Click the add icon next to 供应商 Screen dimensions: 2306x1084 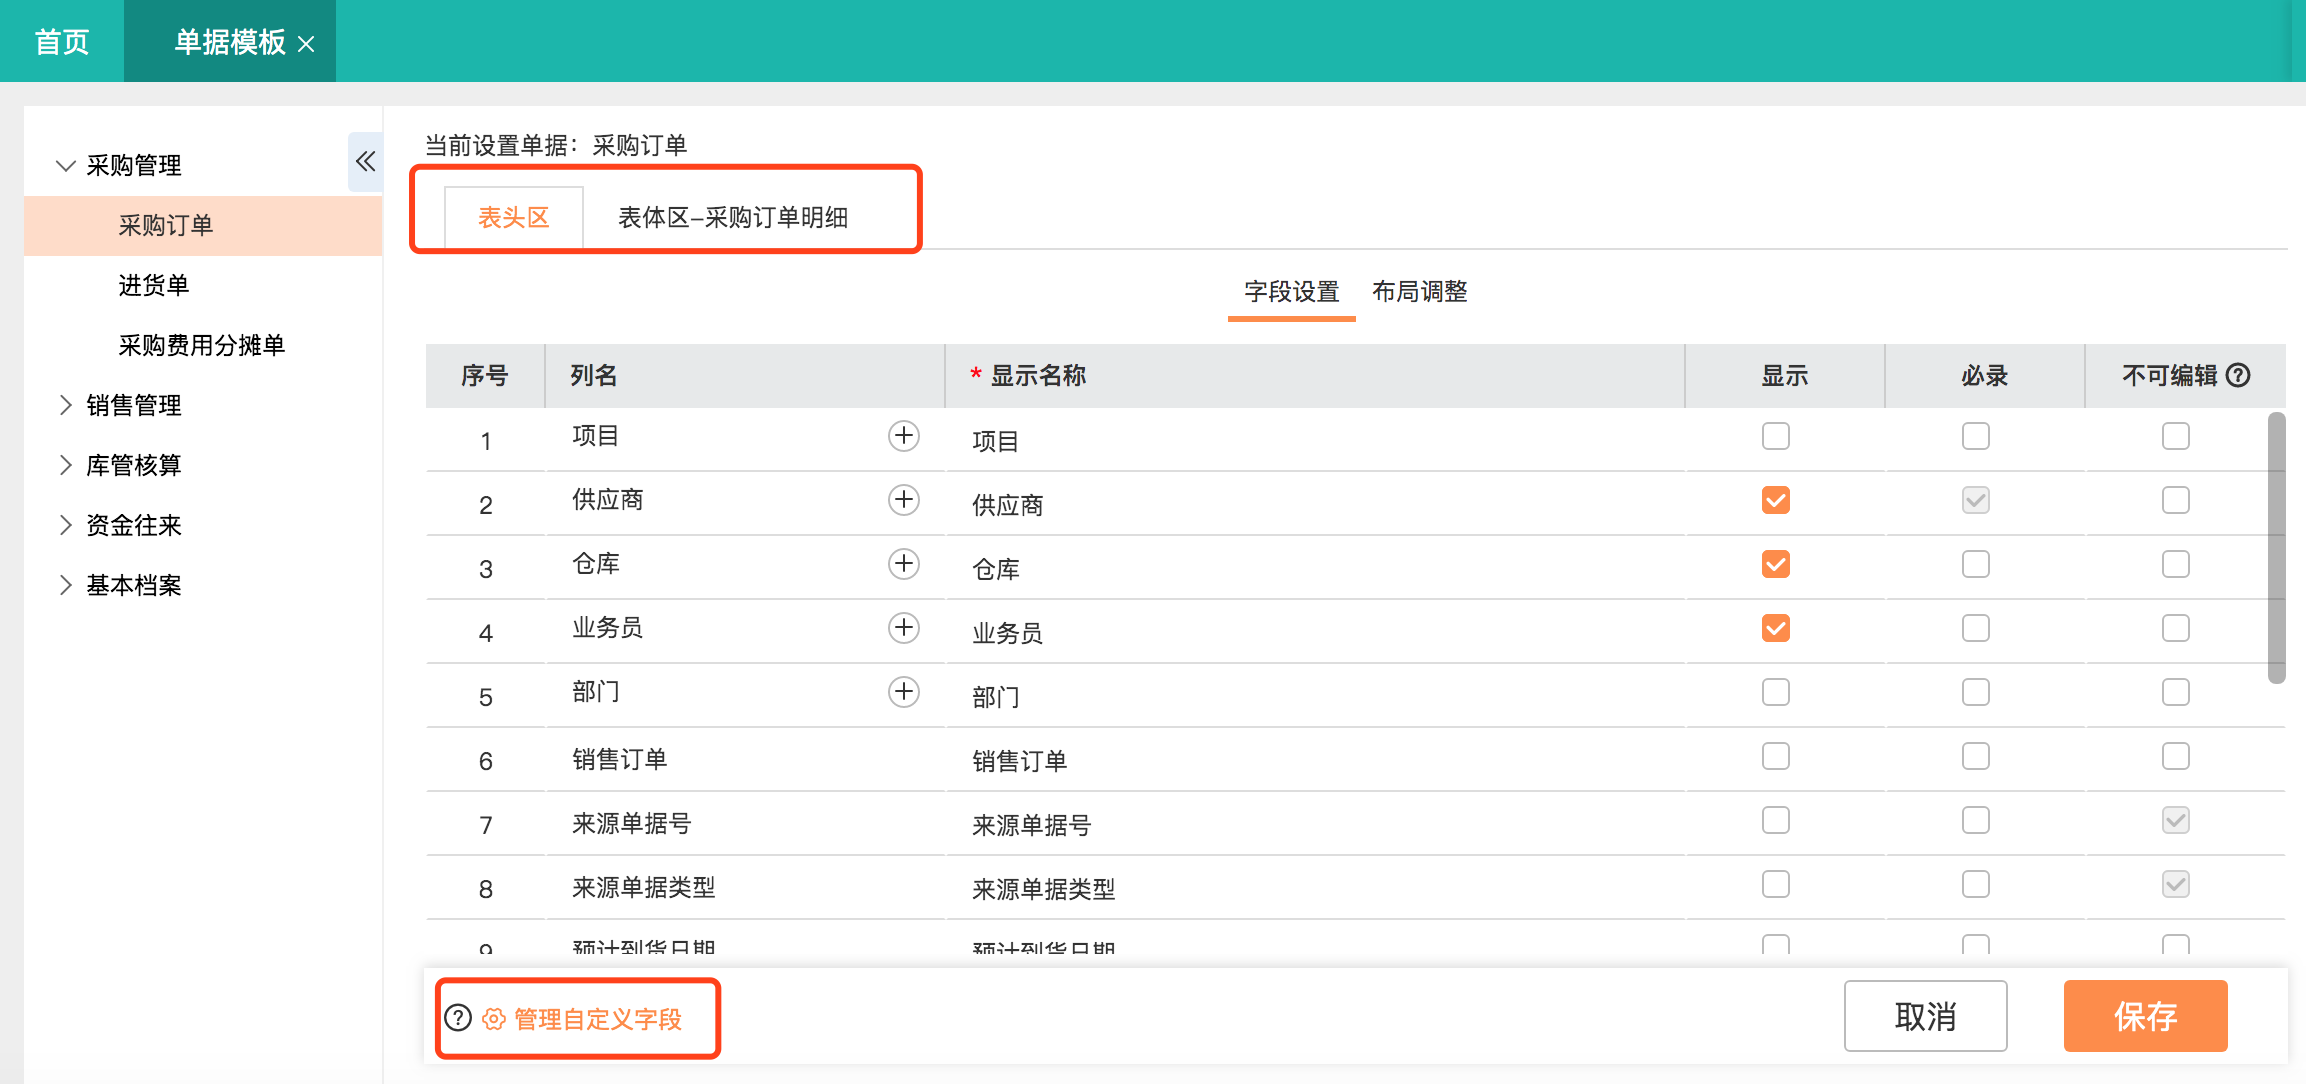907,500
